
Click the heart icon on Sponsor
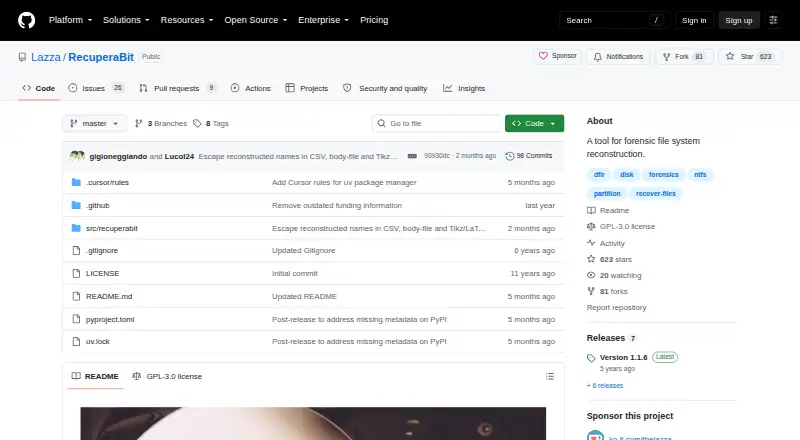click(x=543, y=56)
